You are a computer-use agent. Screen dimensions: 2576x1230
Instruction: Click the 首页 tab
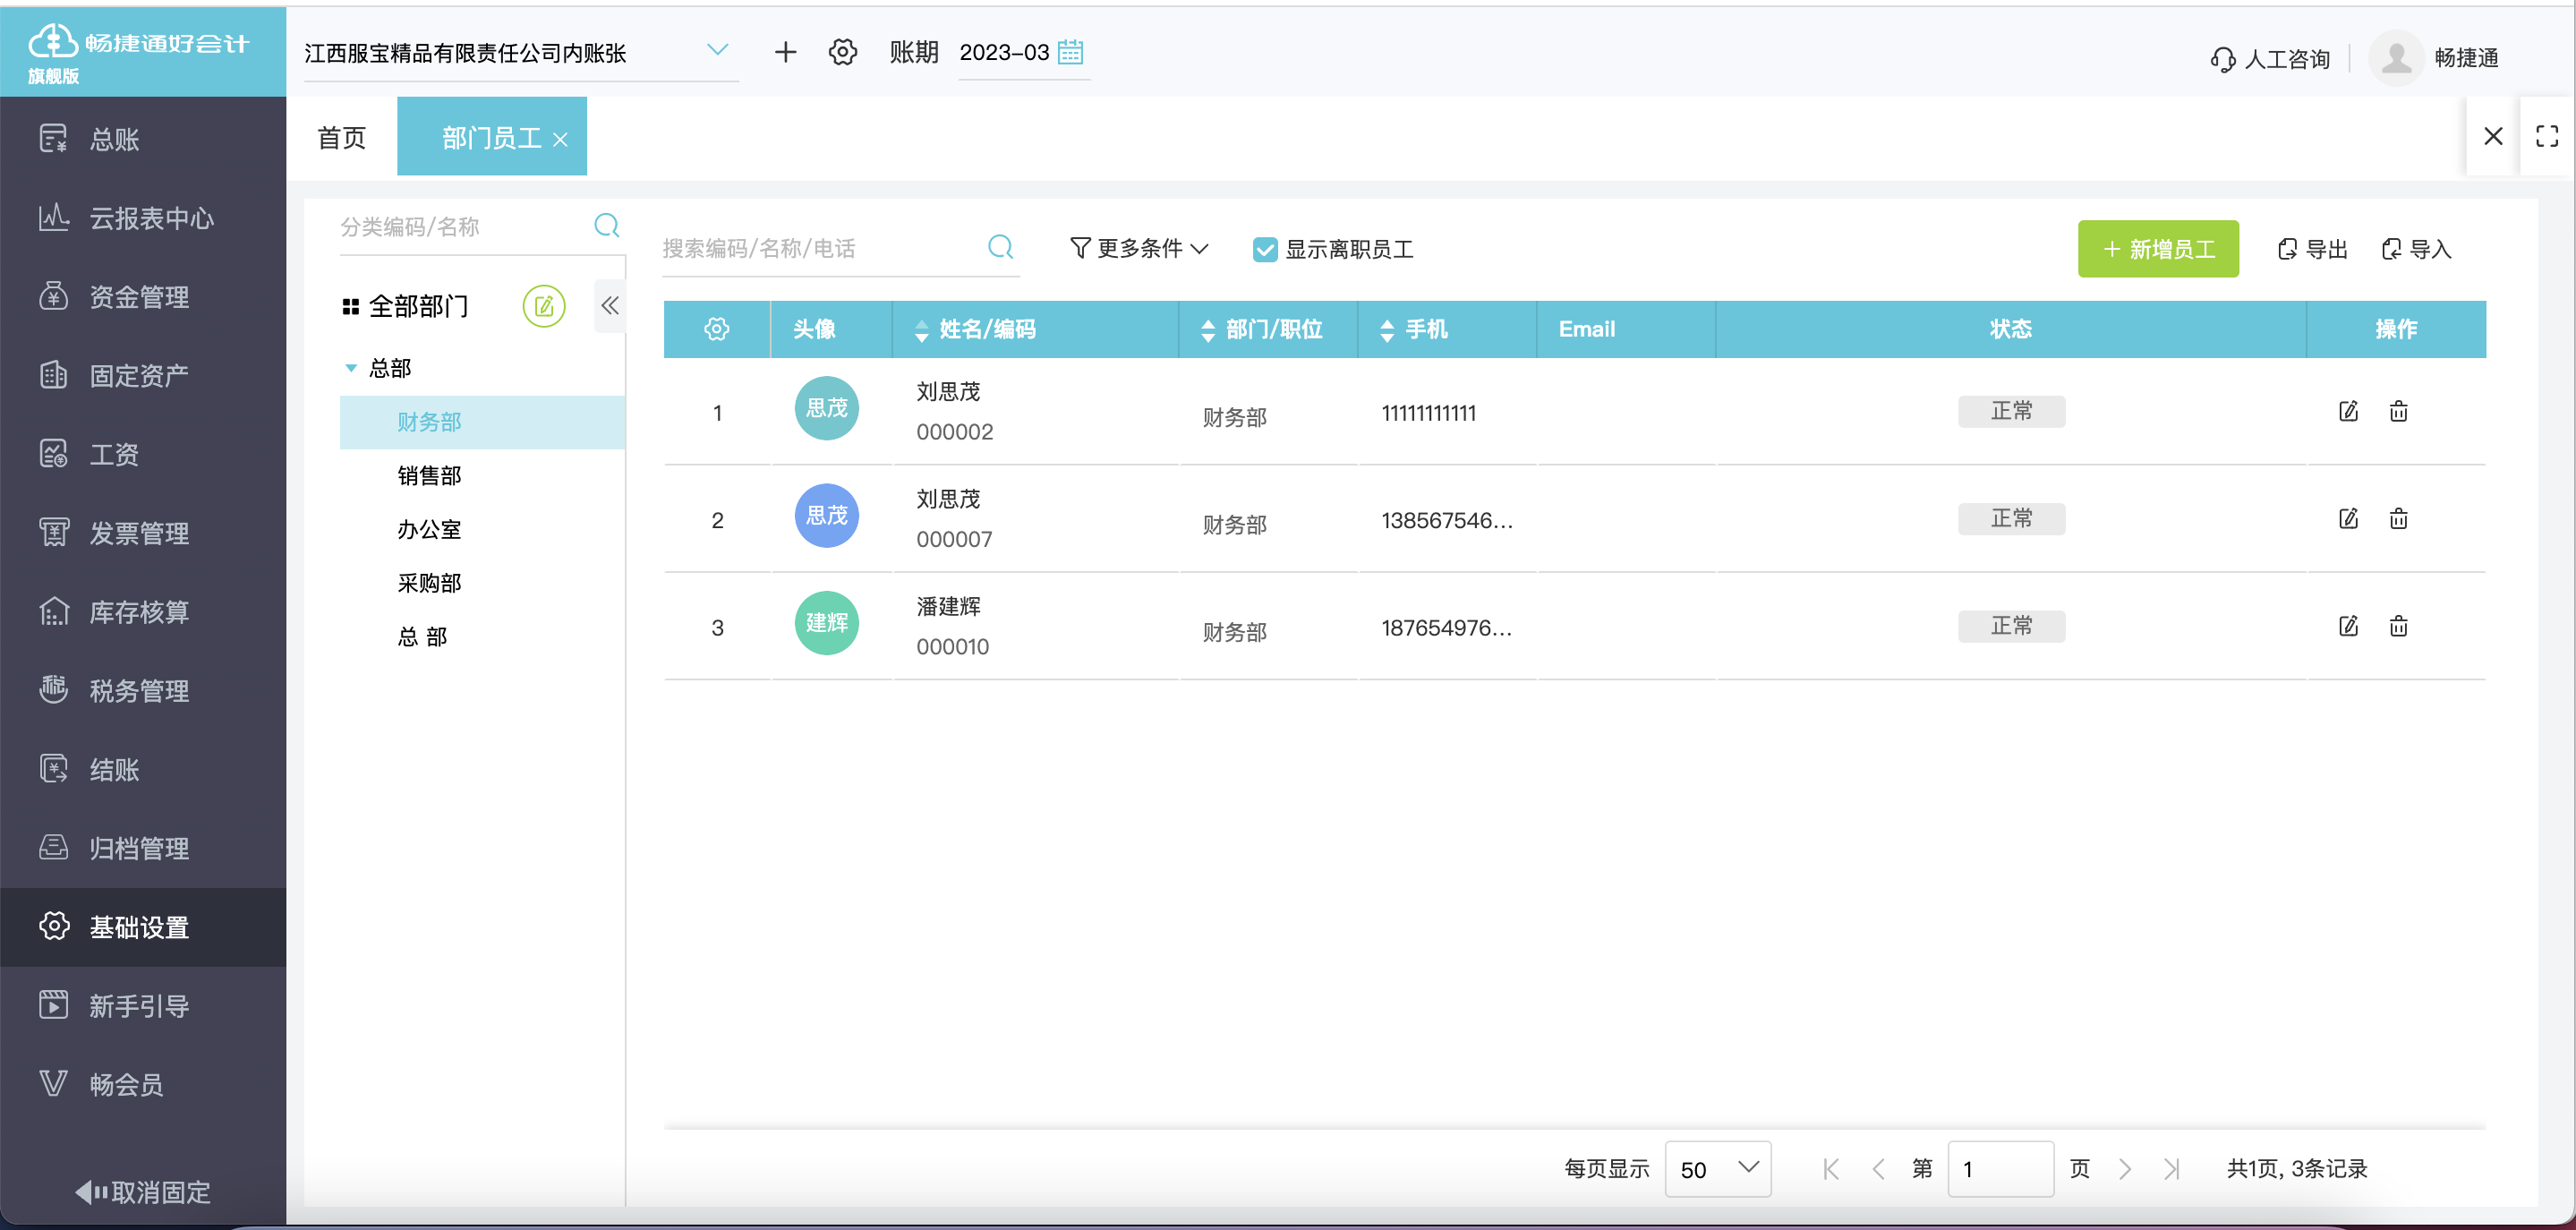(342, 138)
